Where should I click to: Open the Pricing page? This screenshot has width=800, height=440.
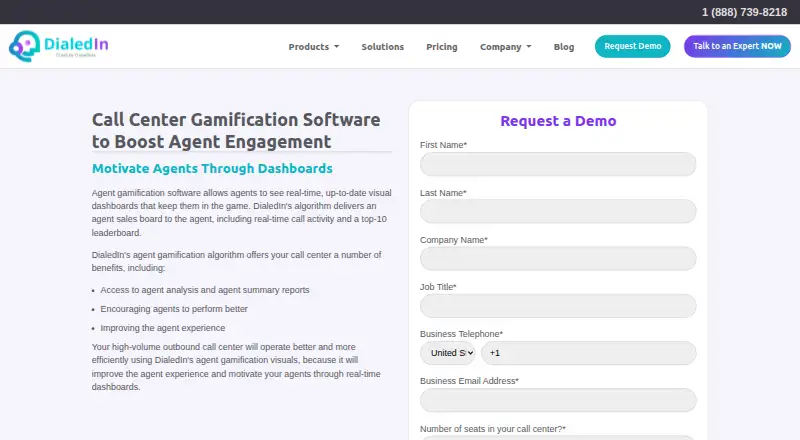click(442, 46)
